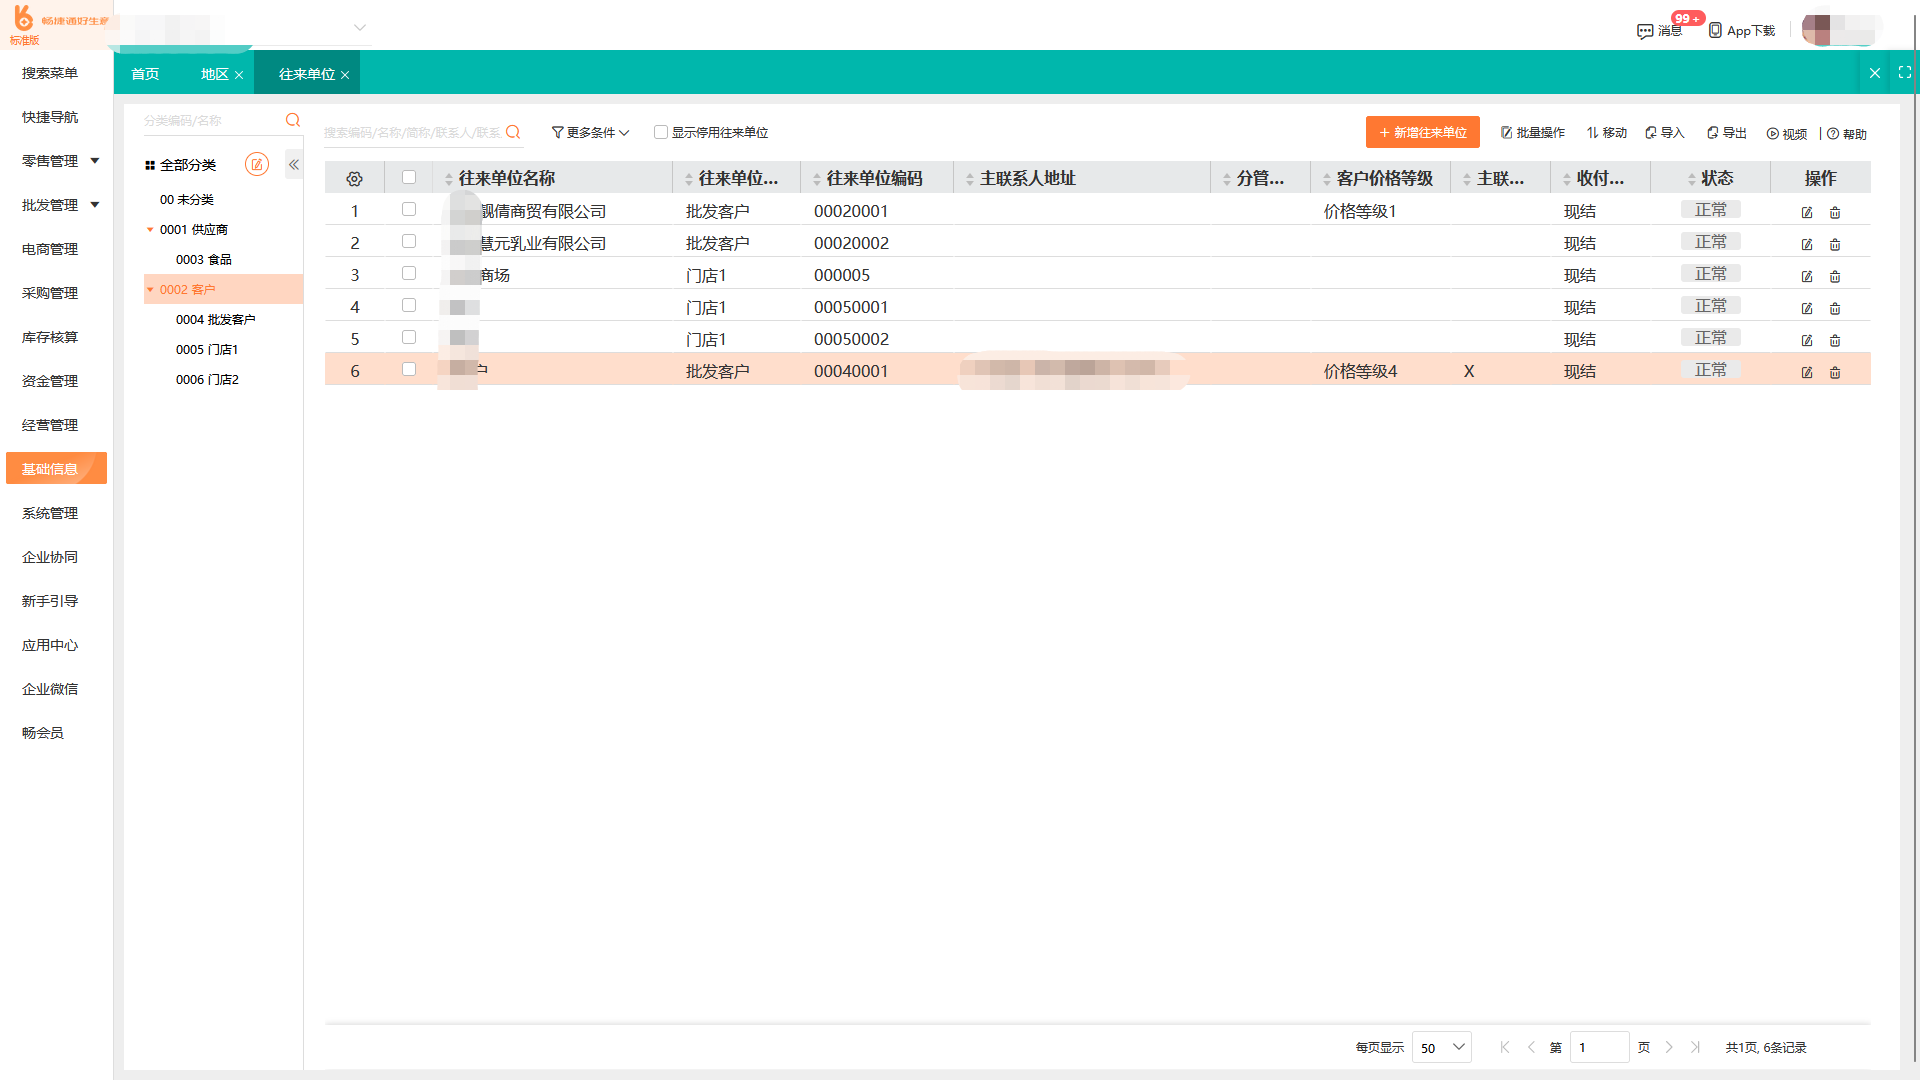1920x1080 pixels.
Task: Click the delete icon for row 1
Action: (1834, 211)
